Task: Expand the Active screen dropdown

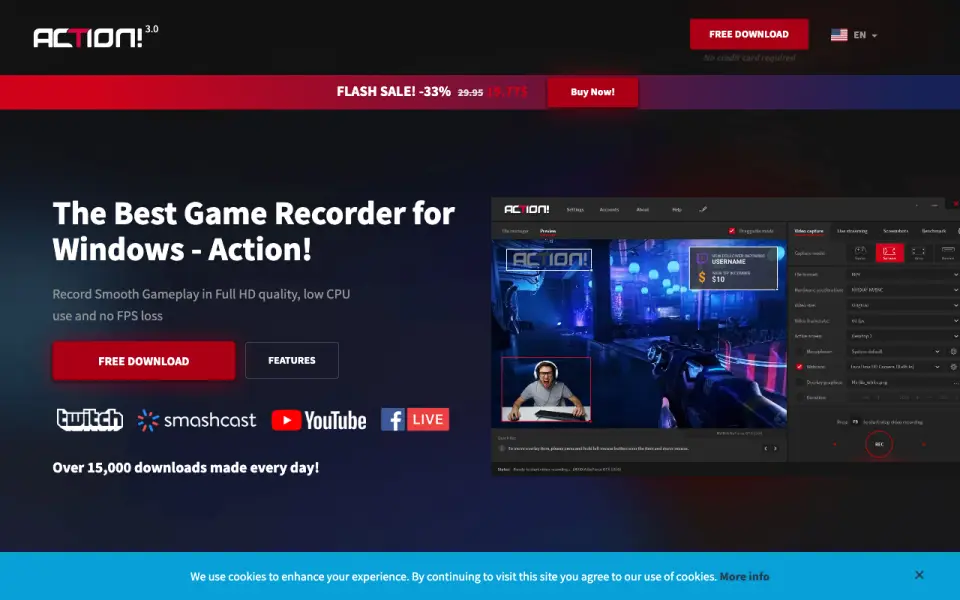Action: [904, 336]
